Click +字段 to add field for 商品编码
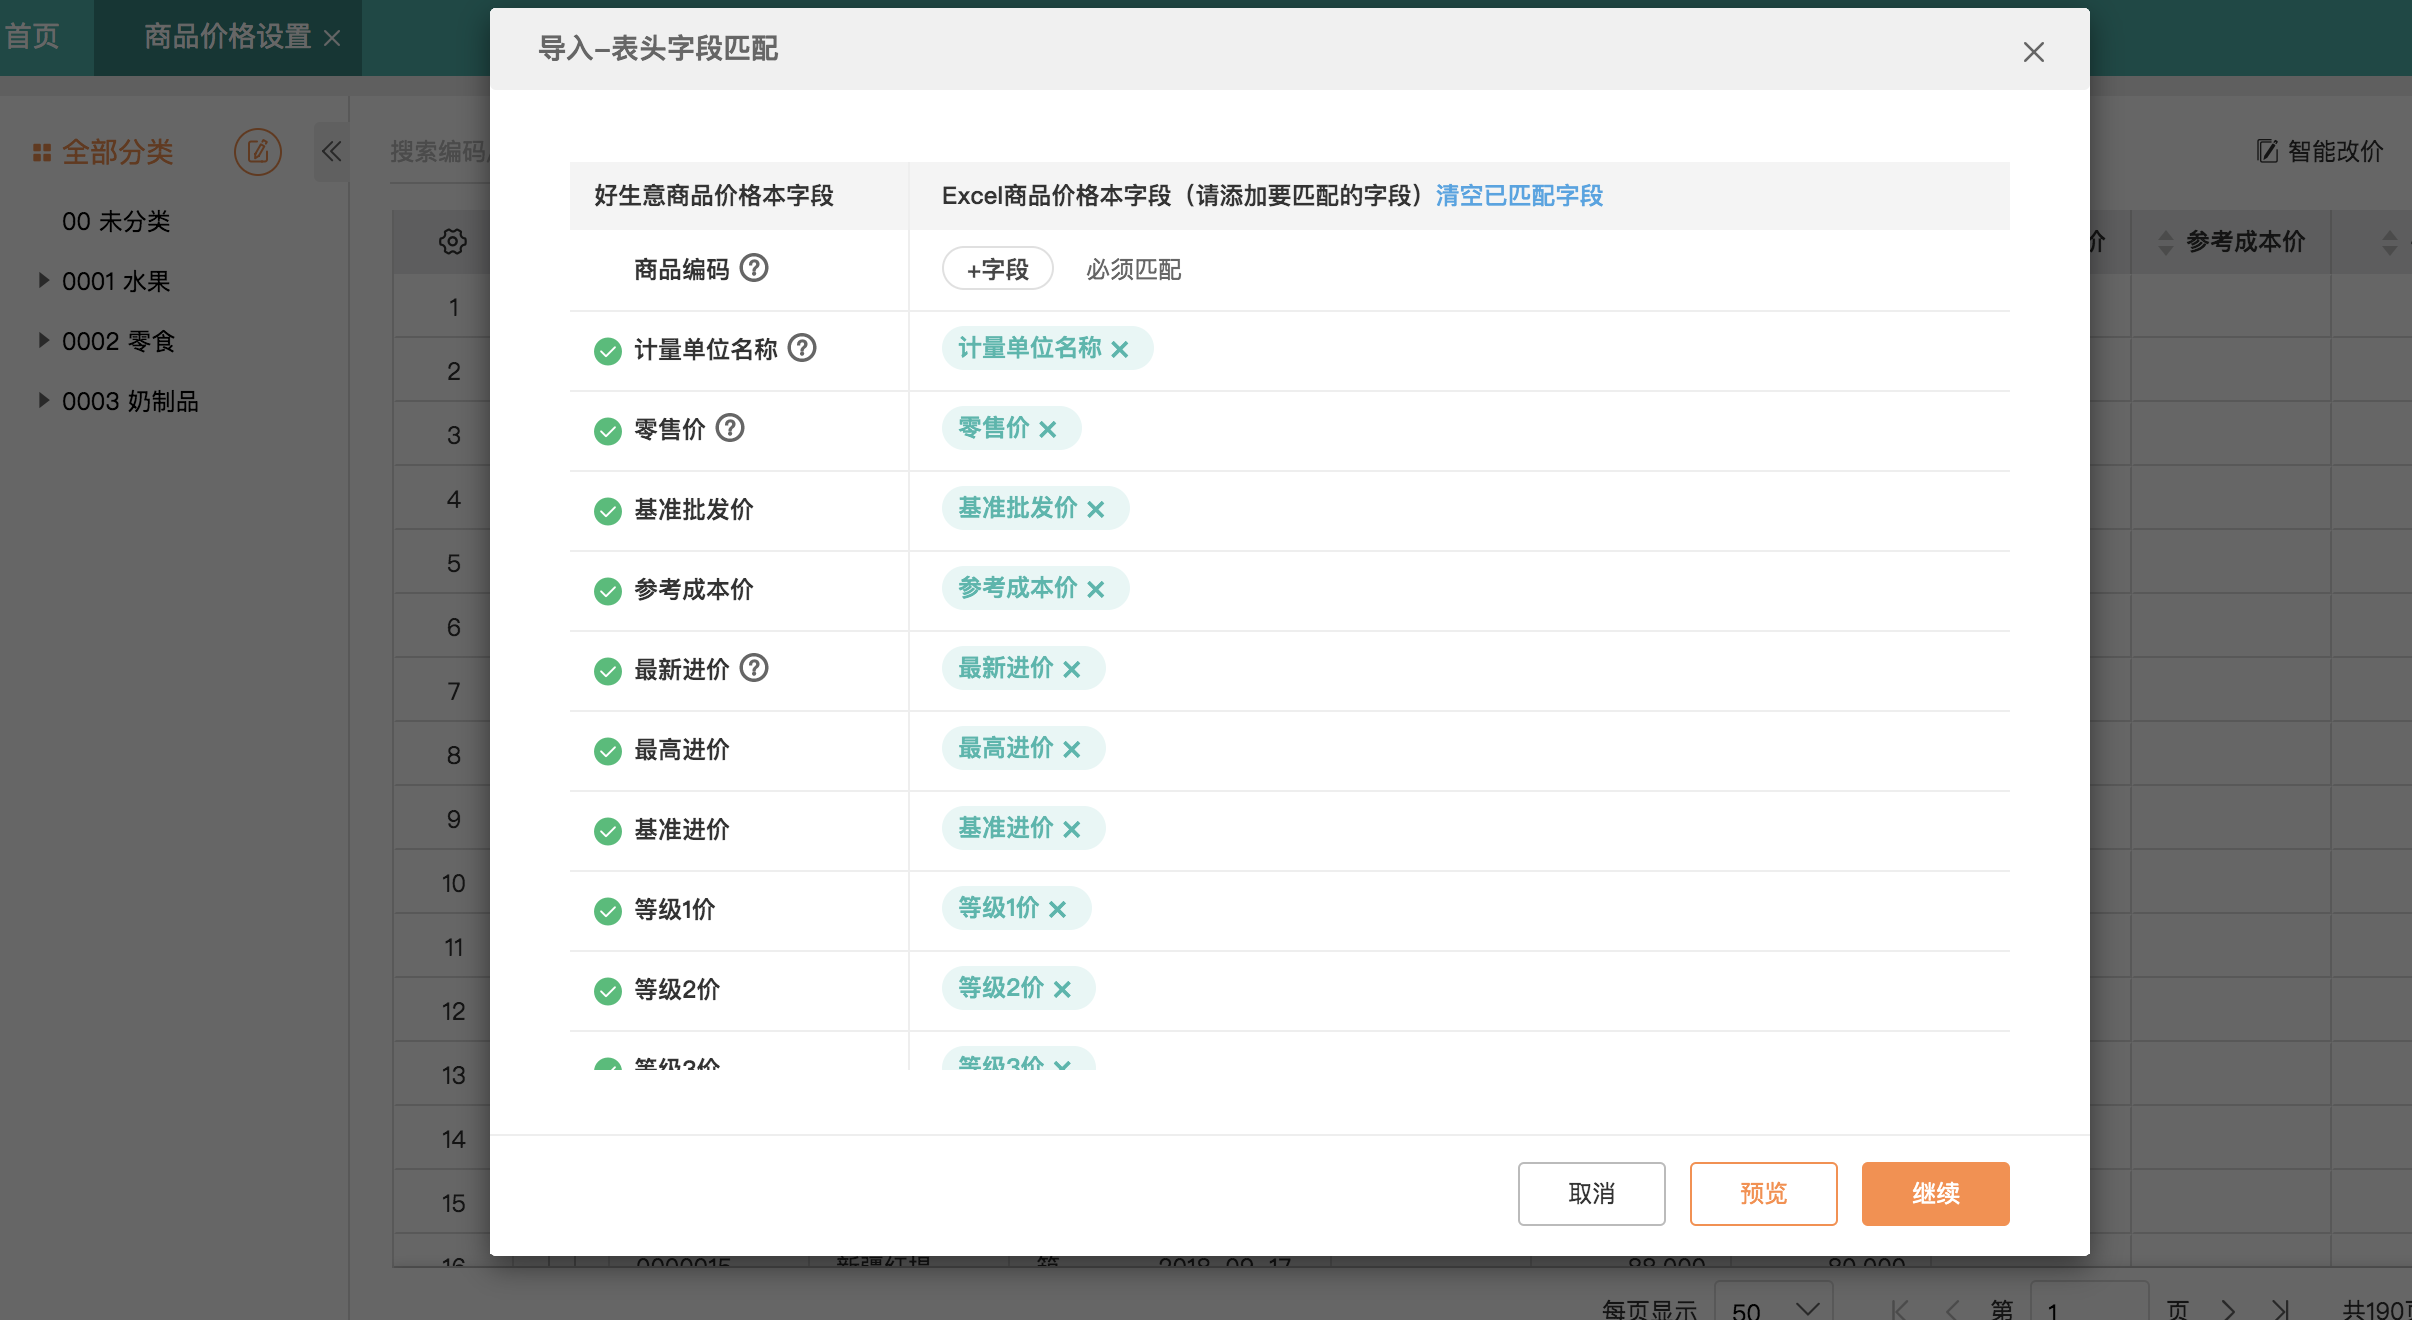Screen dimensions: 2412x1320 point(995,270)
